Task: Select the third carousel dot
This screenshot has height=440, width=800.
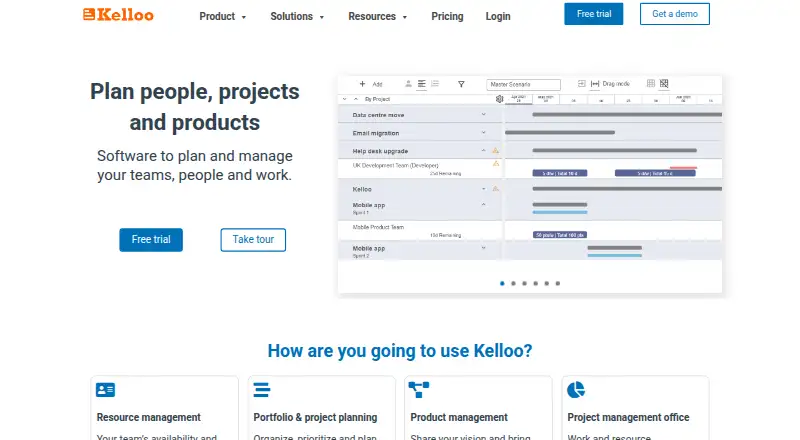Action: [524, 283]
